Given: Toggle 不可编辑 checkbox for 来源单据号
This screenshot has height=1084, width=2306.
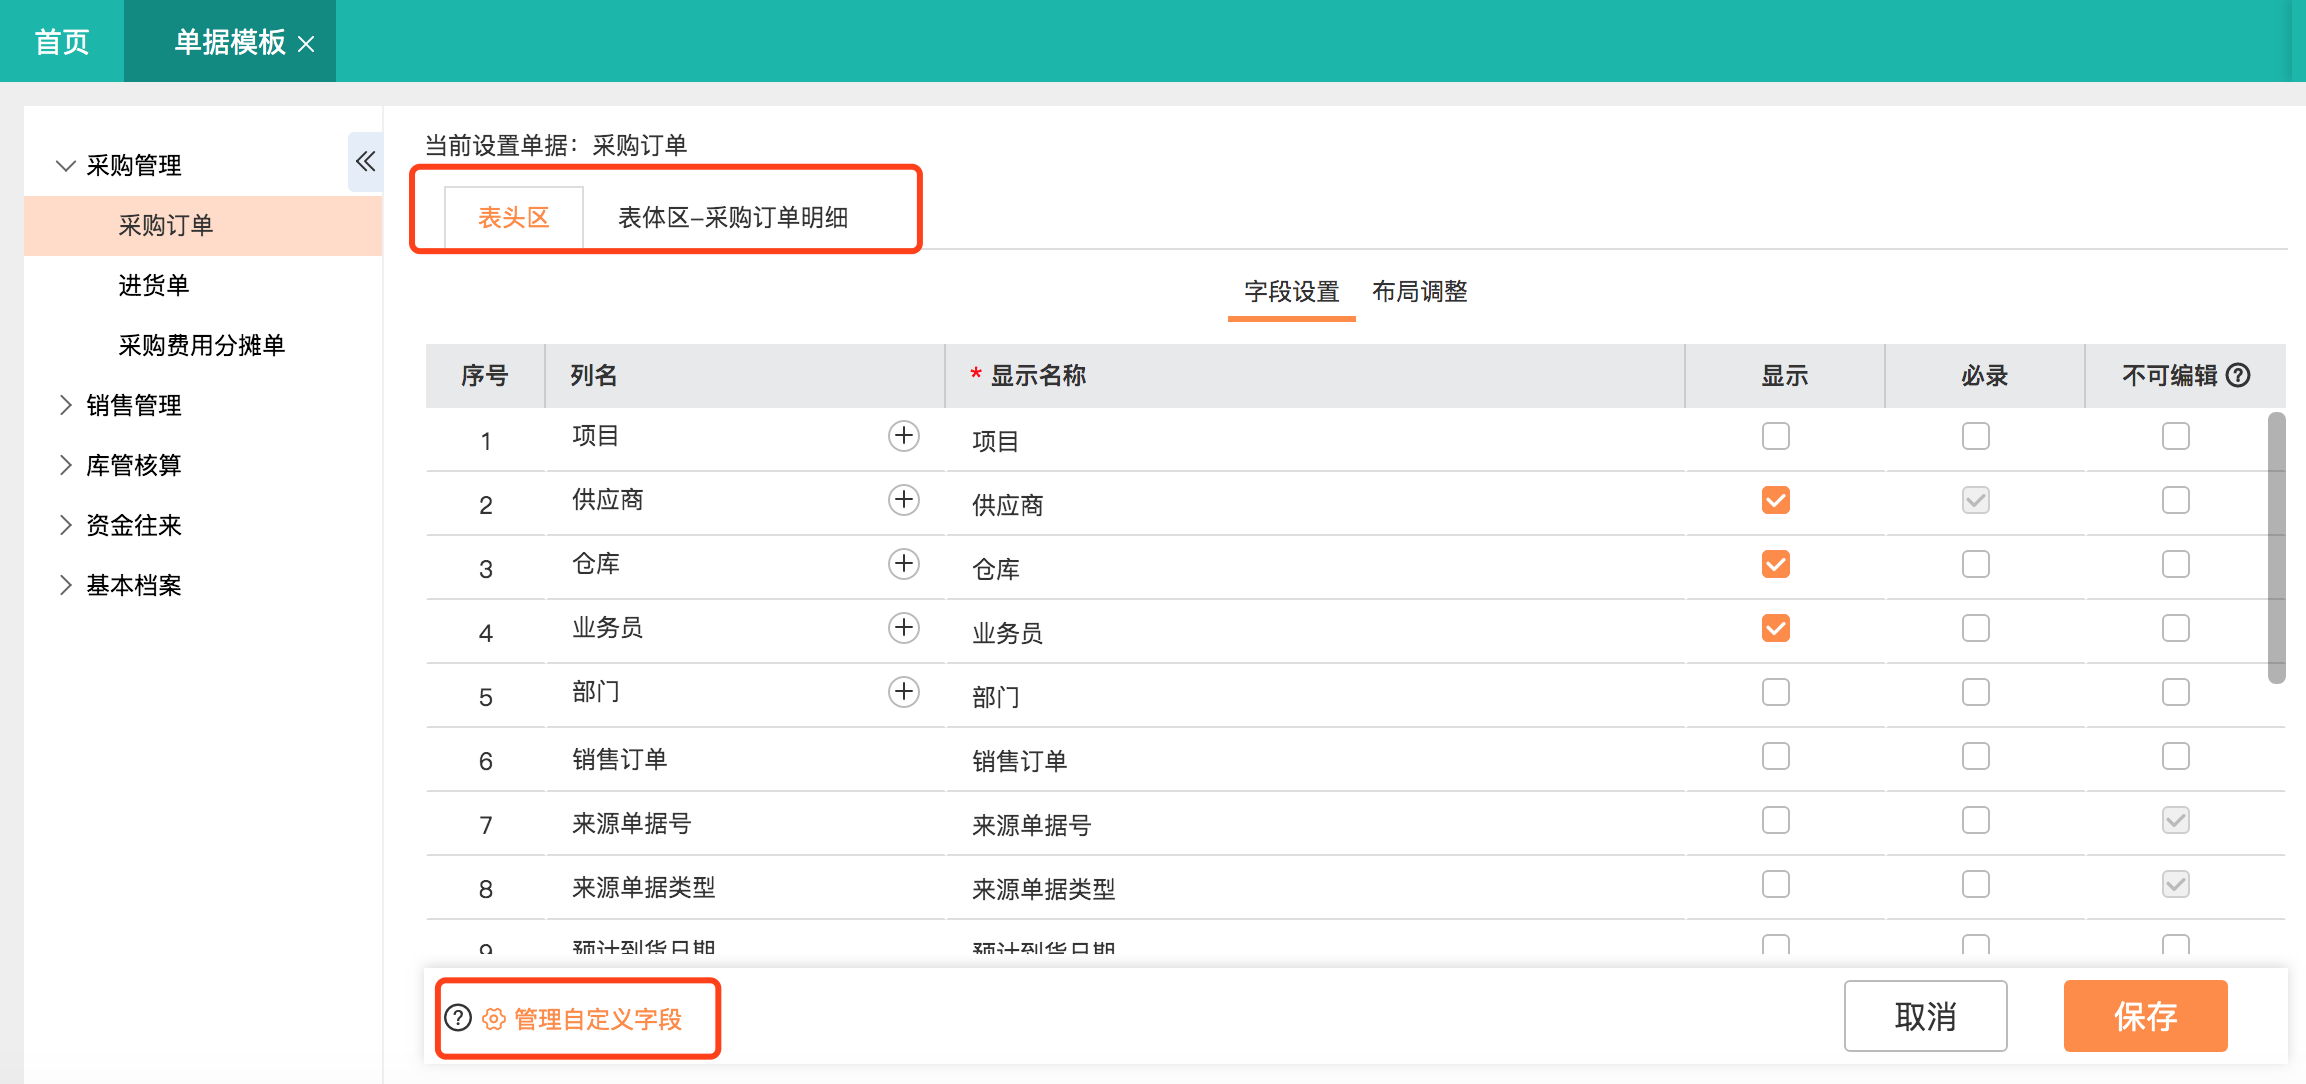Looking at the screenshot, I should pos(2177,821).
